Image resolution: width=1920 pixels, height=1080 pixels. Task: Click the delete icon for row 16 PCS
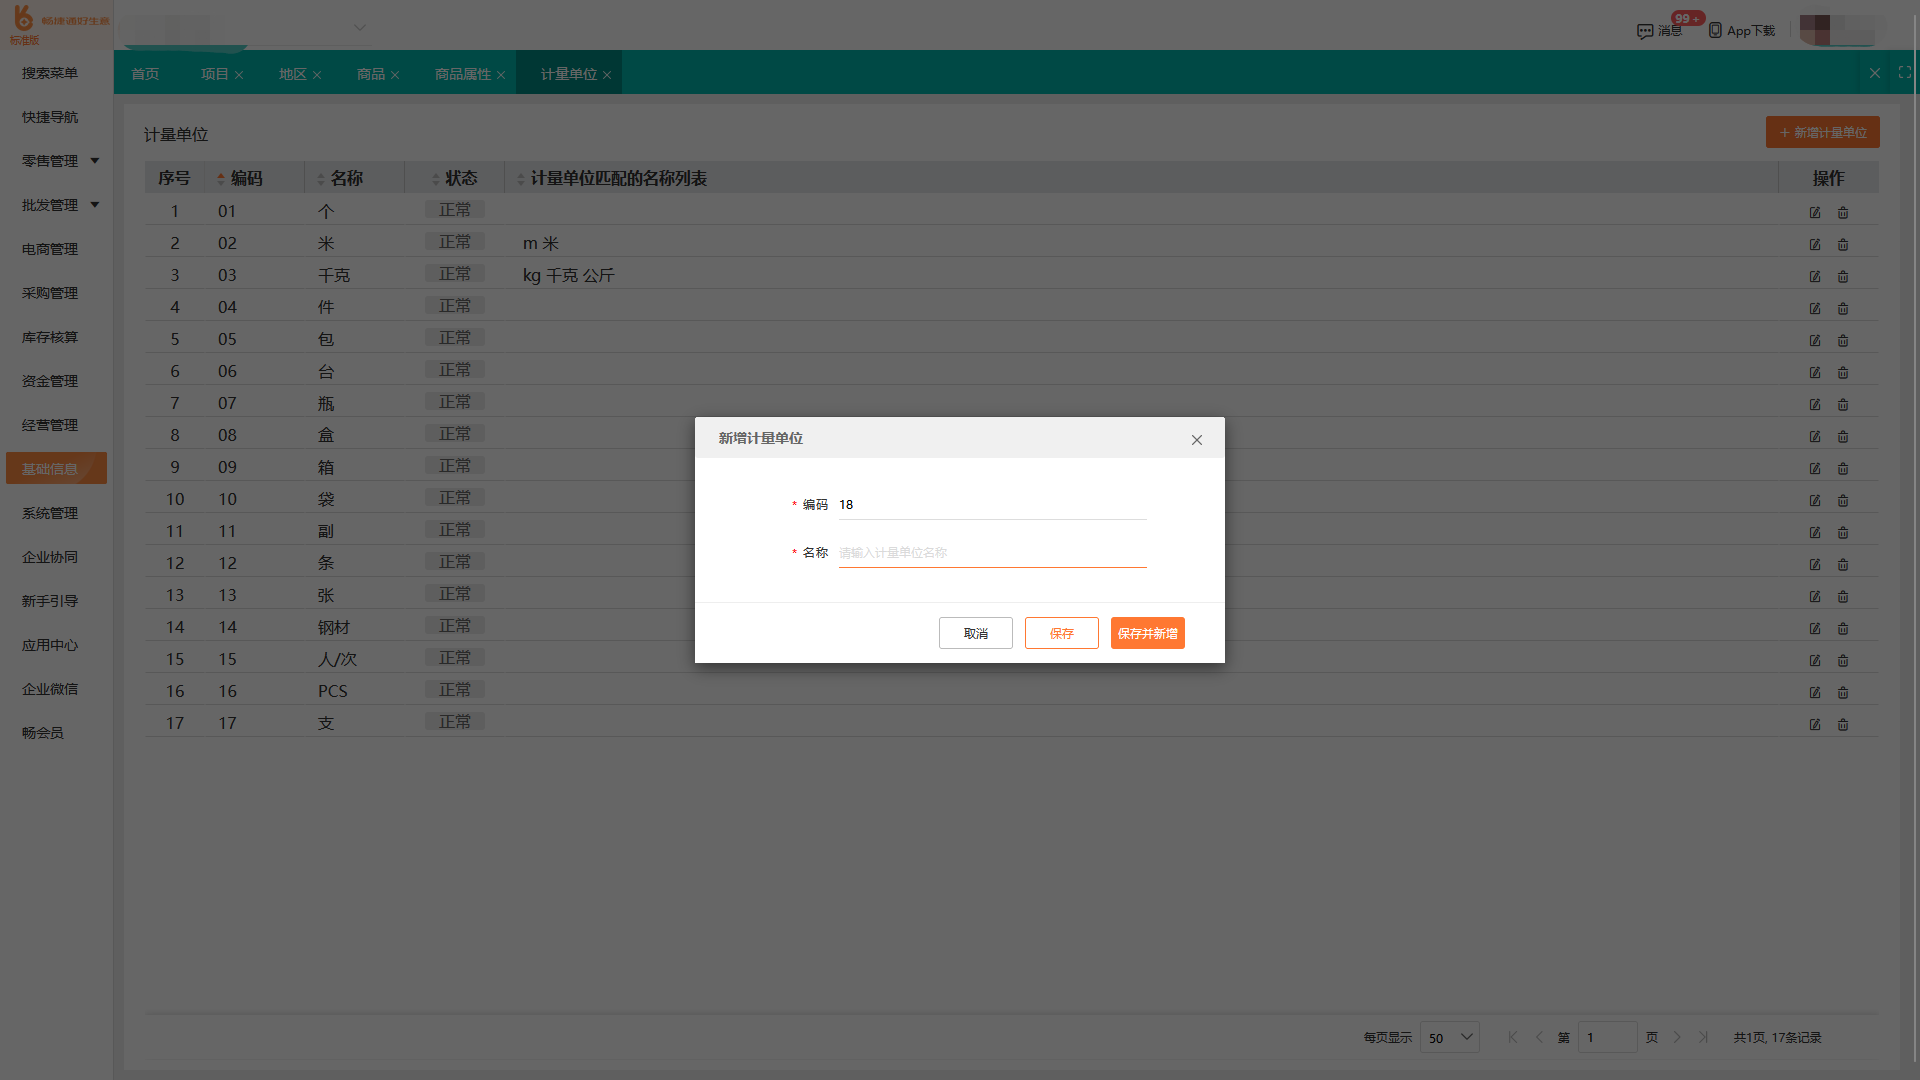[1844, 691]
